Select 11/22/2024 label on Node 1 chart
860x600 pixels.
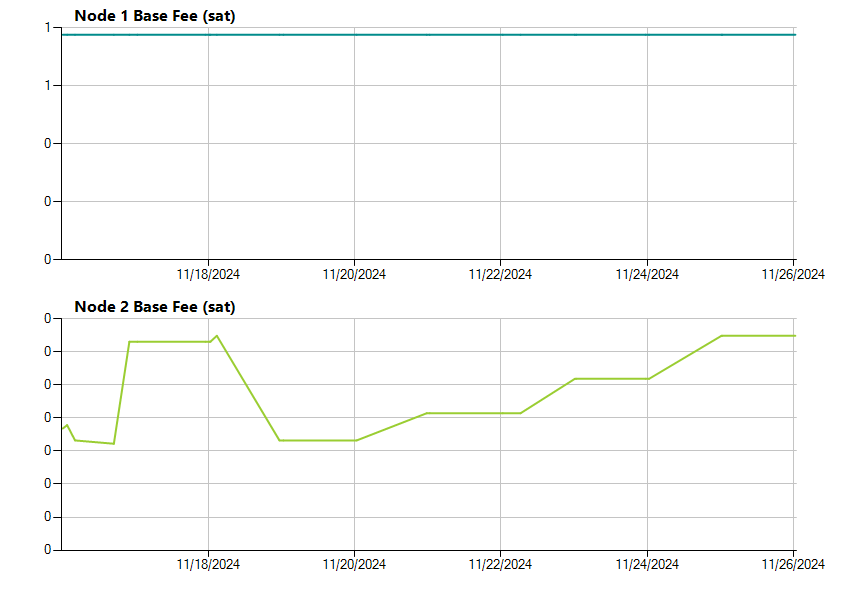click(x=501, y=274)
